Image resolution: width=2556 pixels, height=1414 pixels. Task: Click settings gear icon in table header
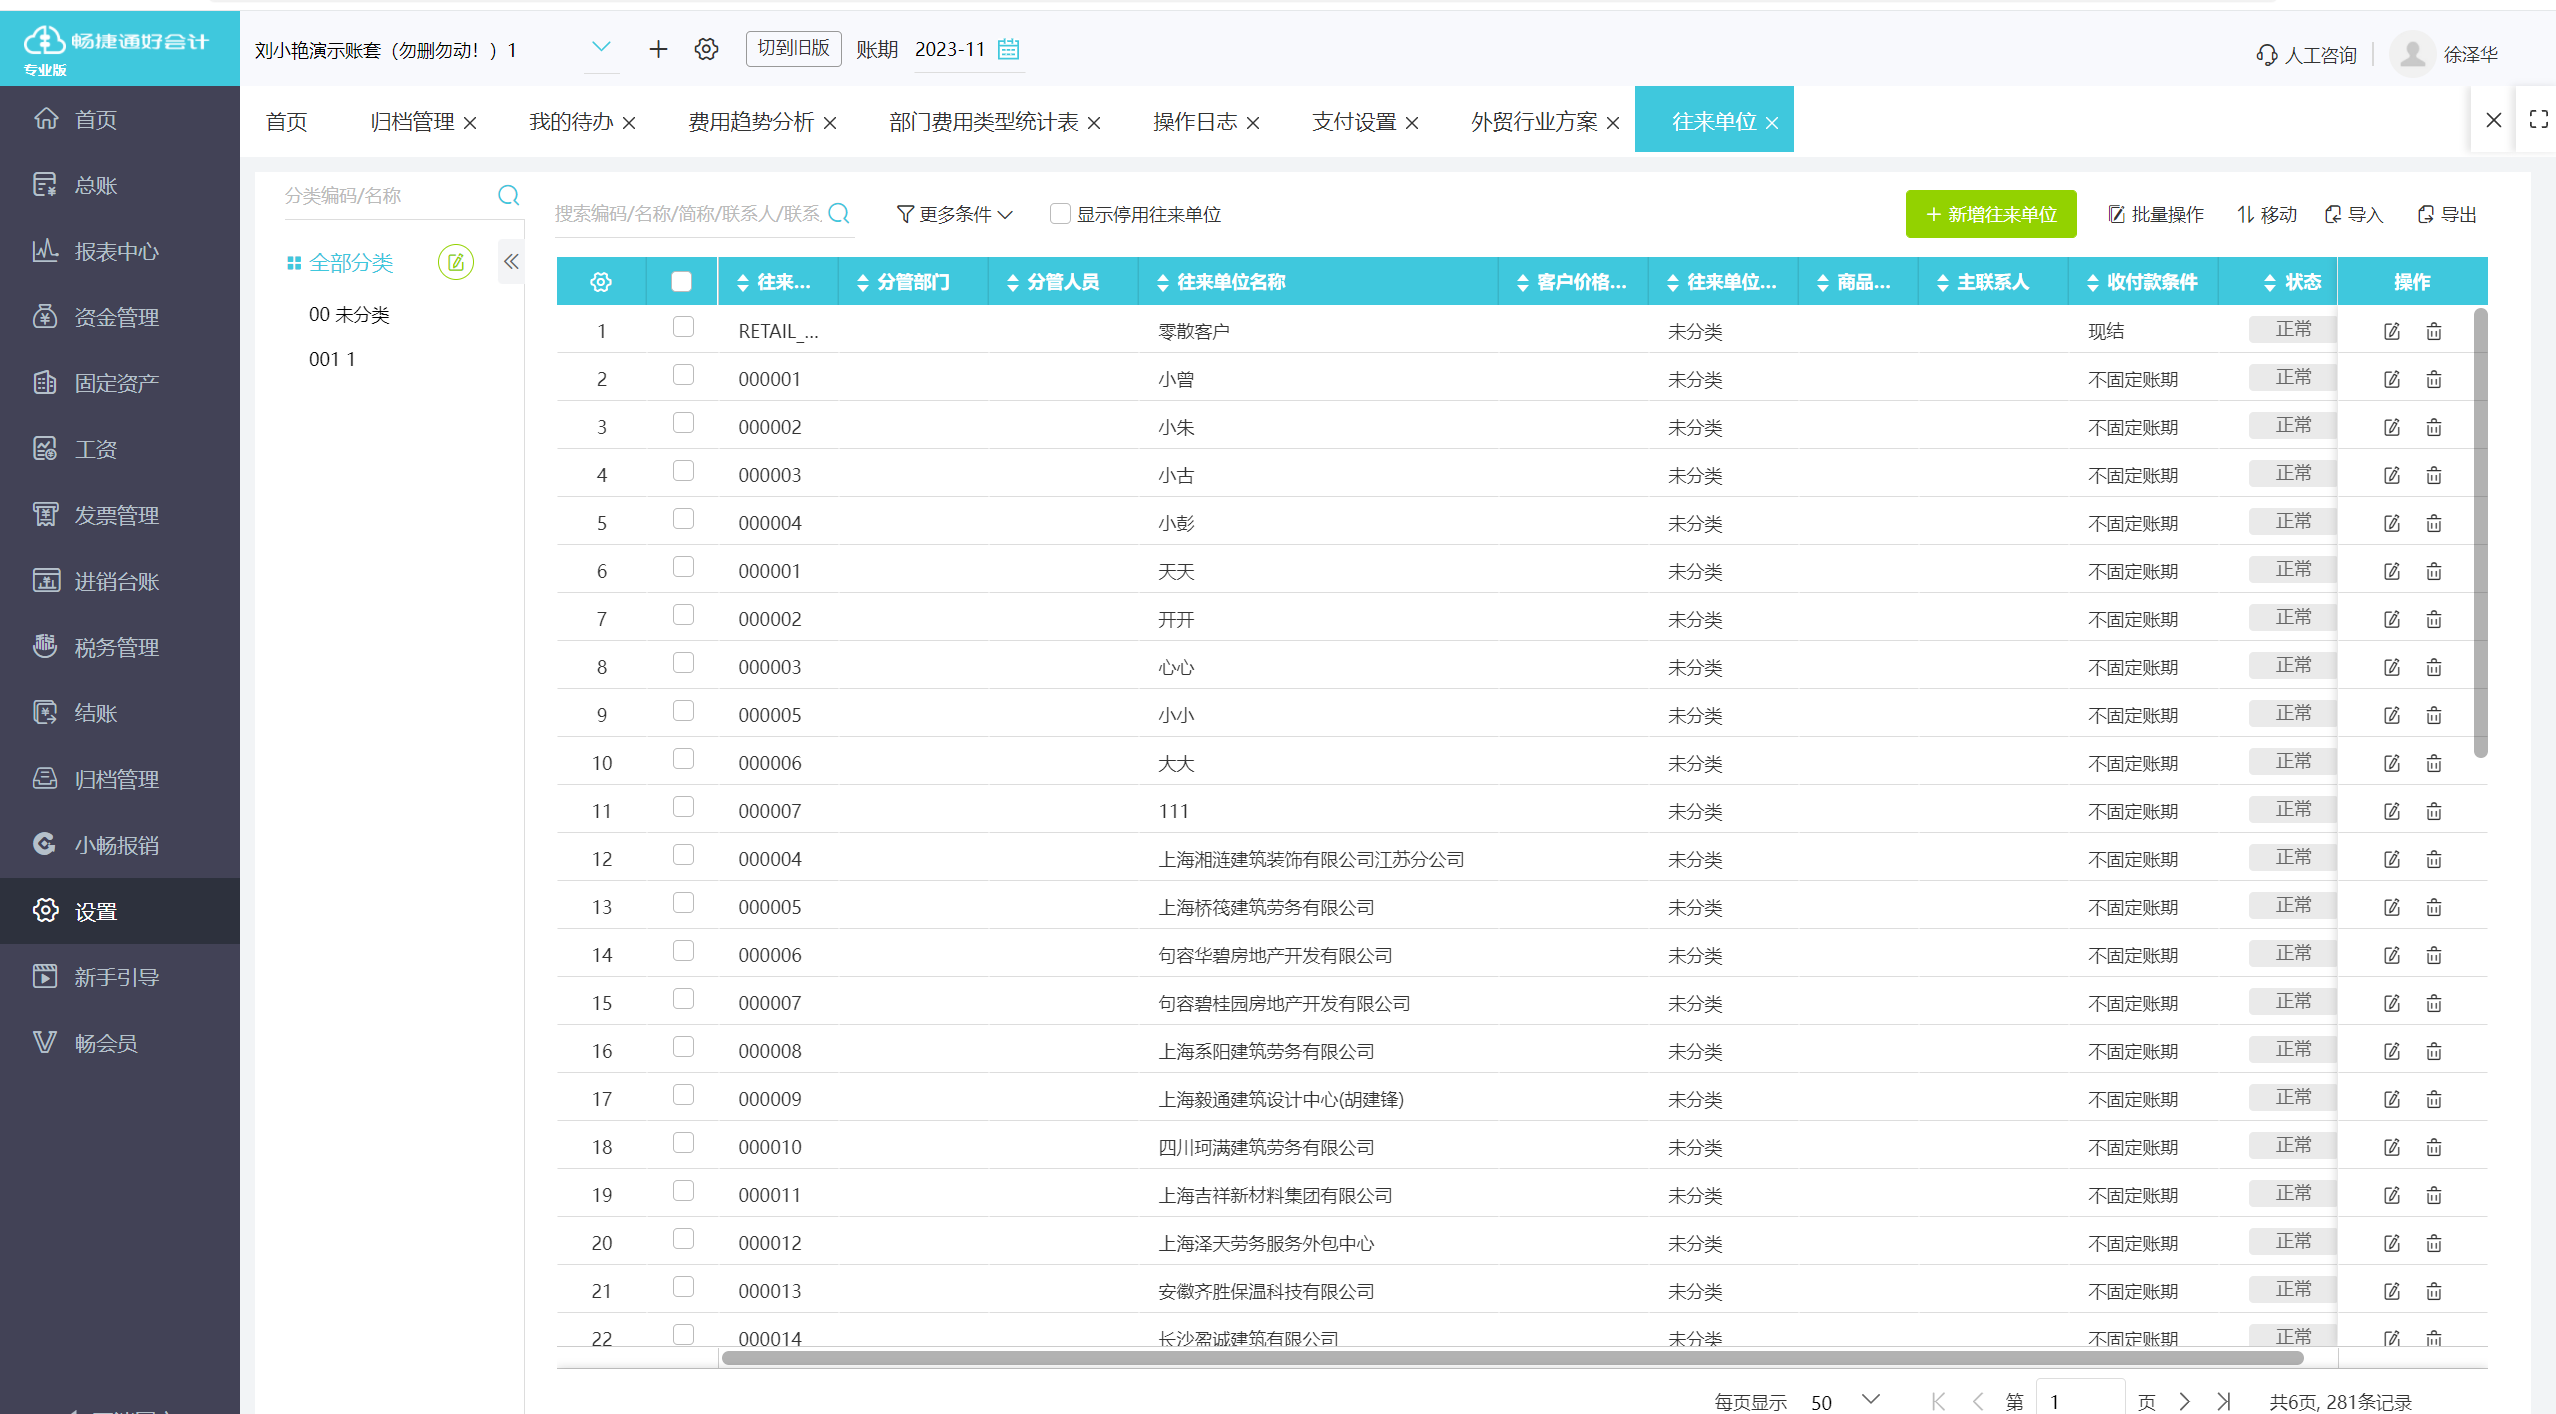(601, 282)
